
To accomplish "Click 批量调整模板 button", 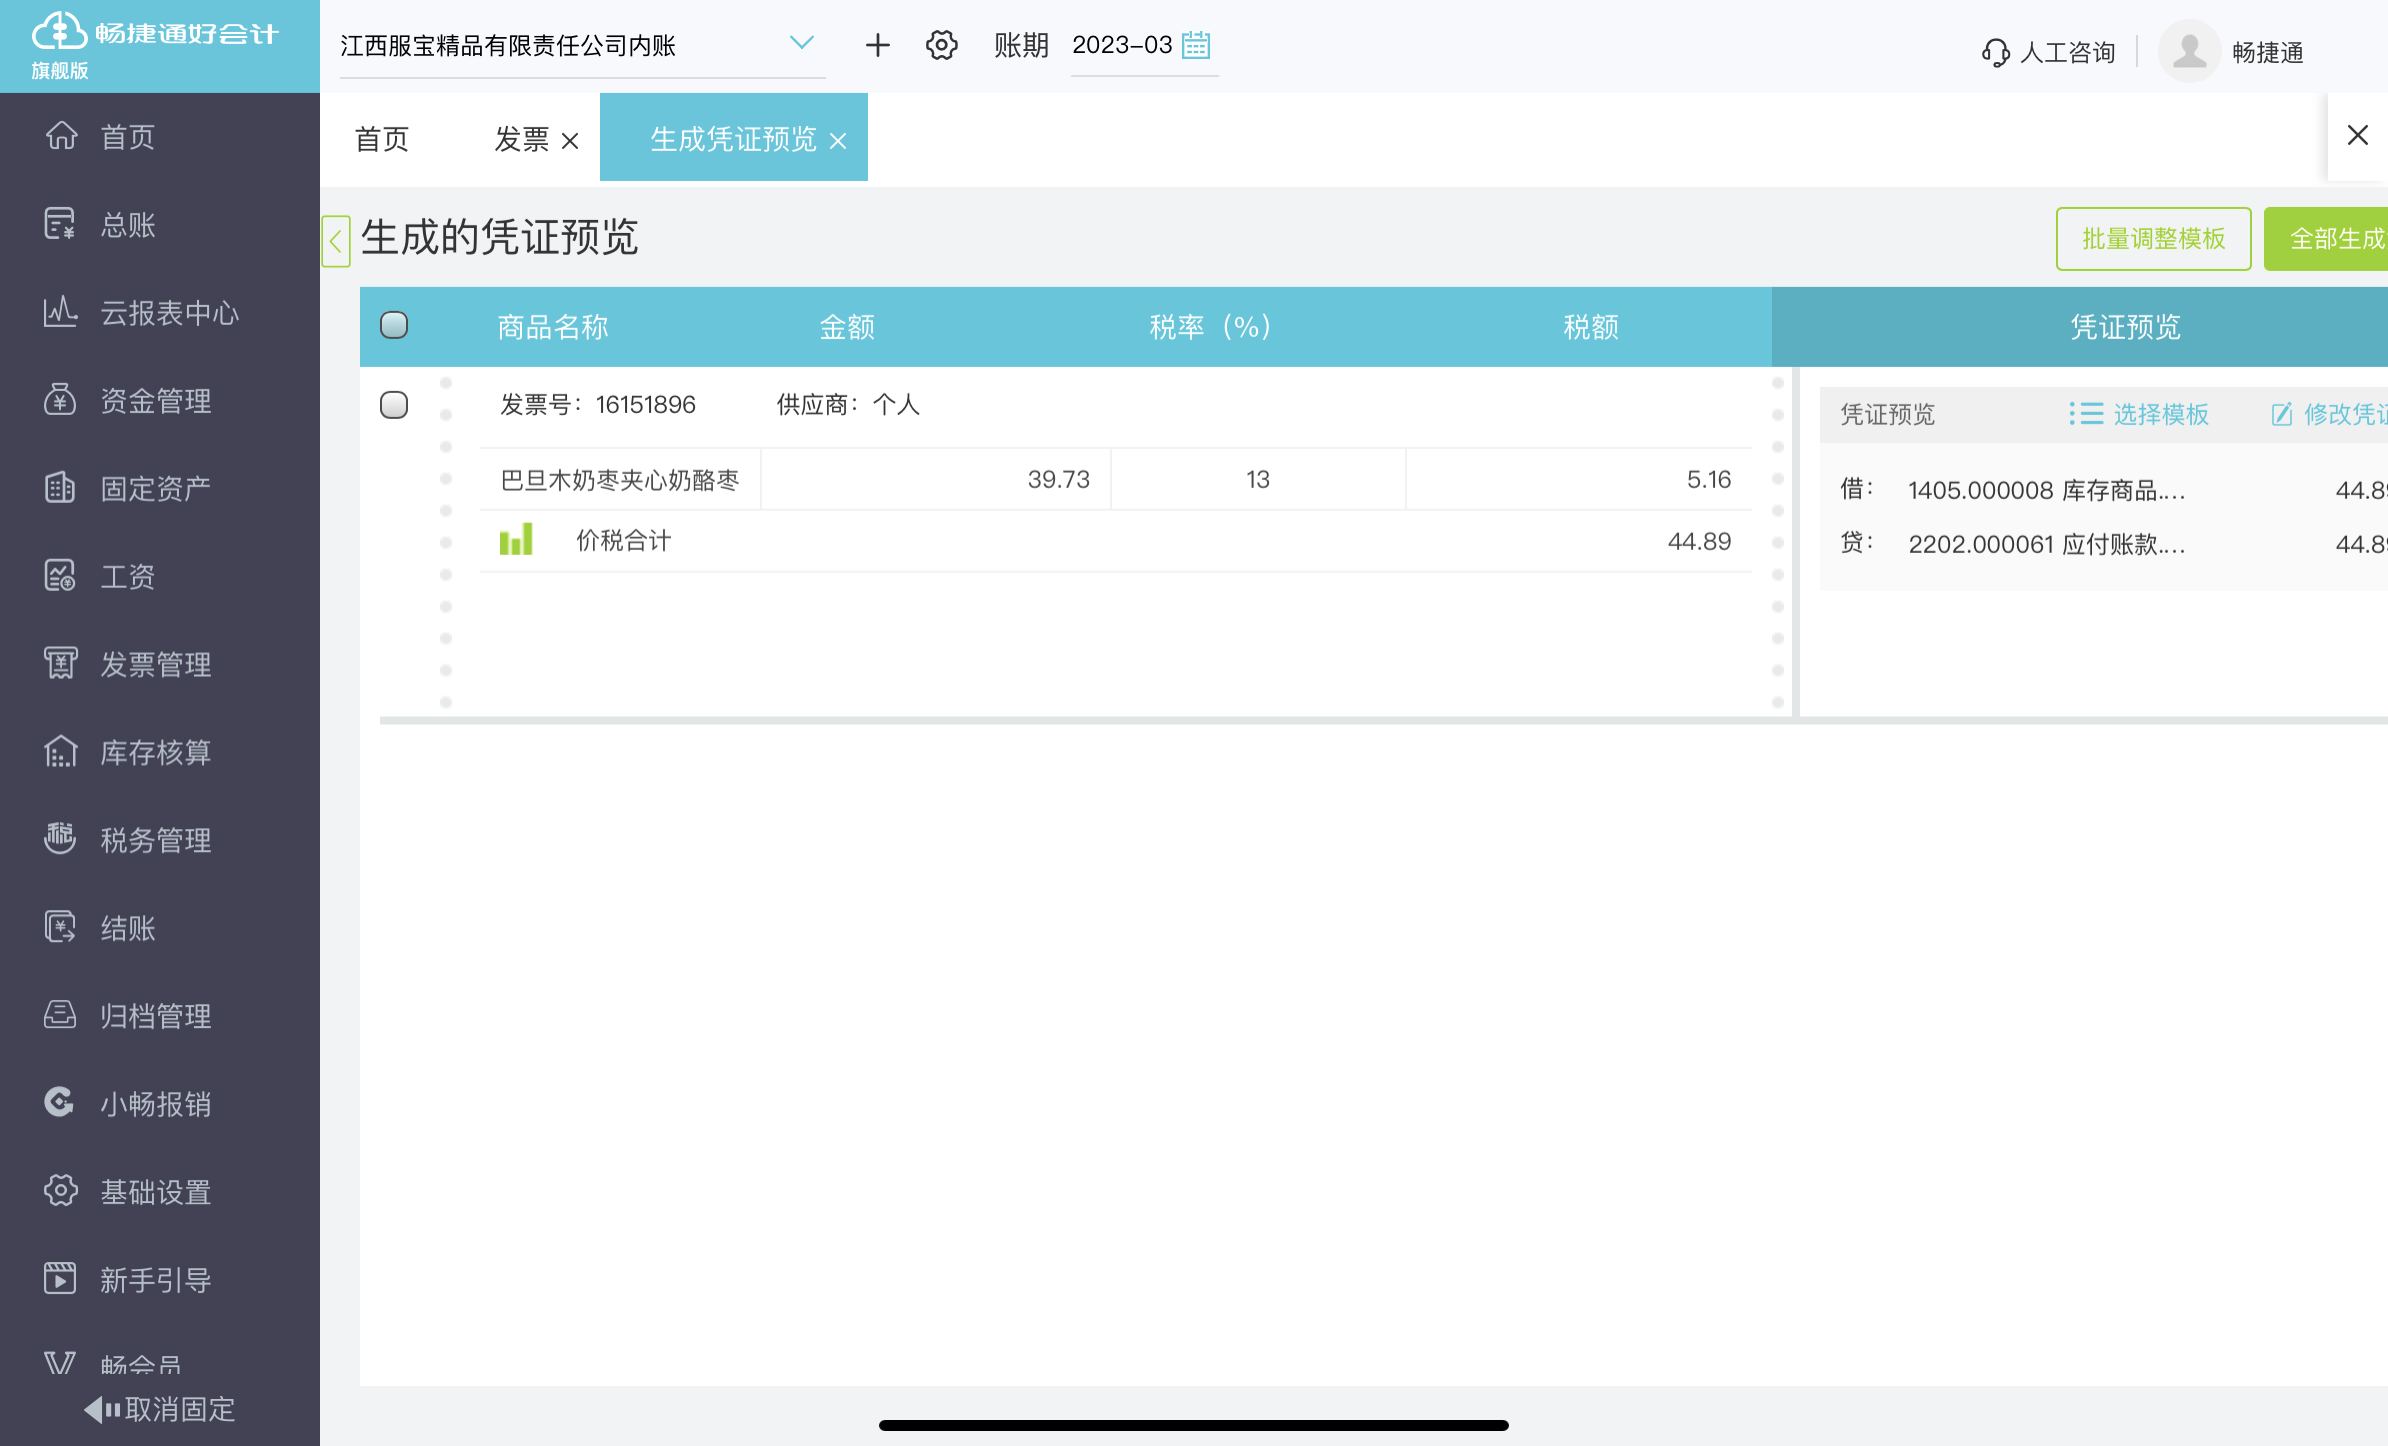I will [x=2151, y=239].
